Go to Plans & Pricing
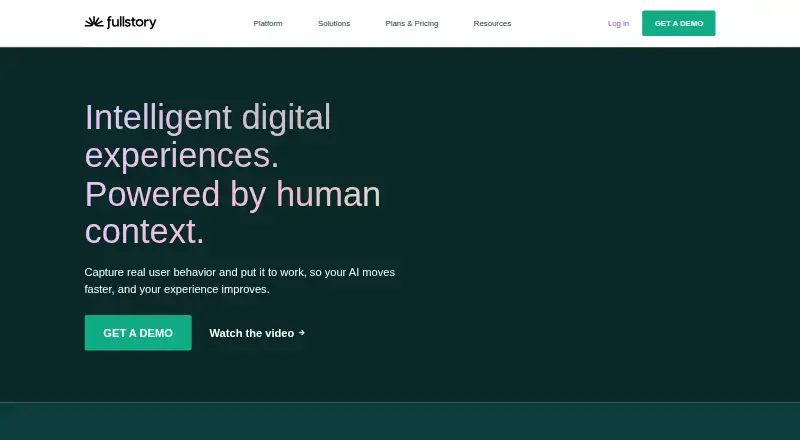The image size is (800, 440). pos(412,23)
